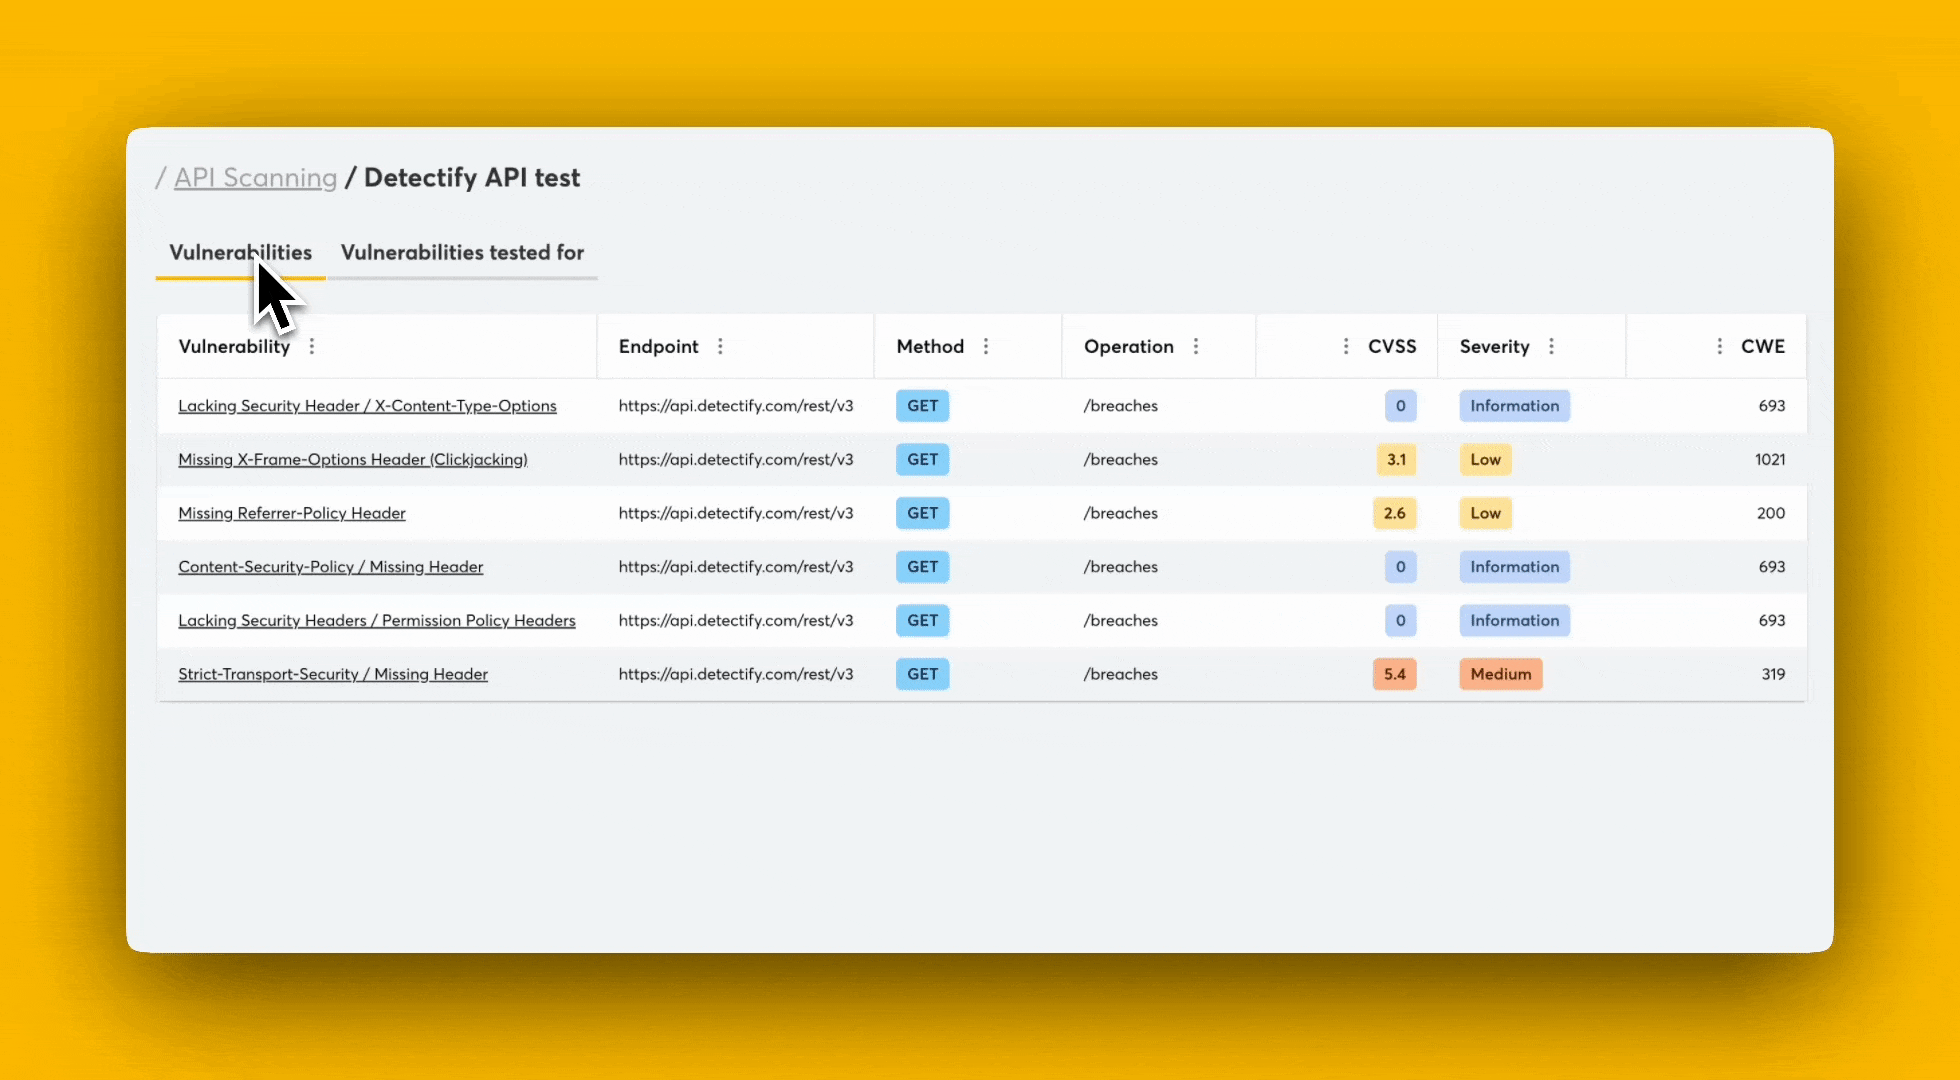
Task: Switch to Vulnerabilities tested for tab
Action: point(462,252)
